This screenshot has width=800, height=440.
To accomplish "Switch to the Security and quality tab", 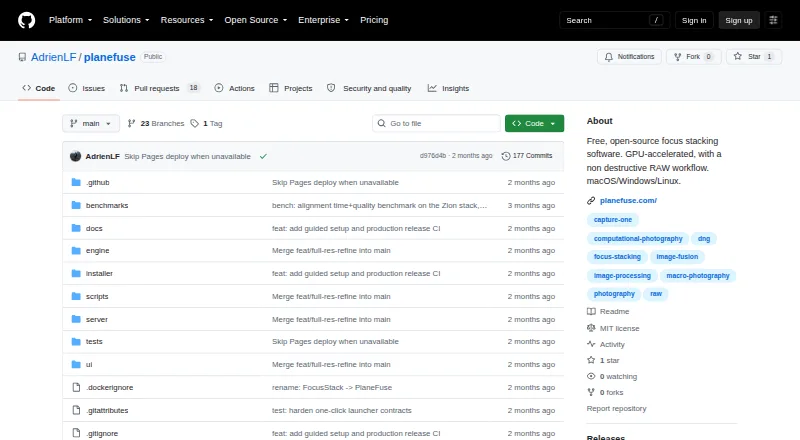I will [x=369, y=88].
